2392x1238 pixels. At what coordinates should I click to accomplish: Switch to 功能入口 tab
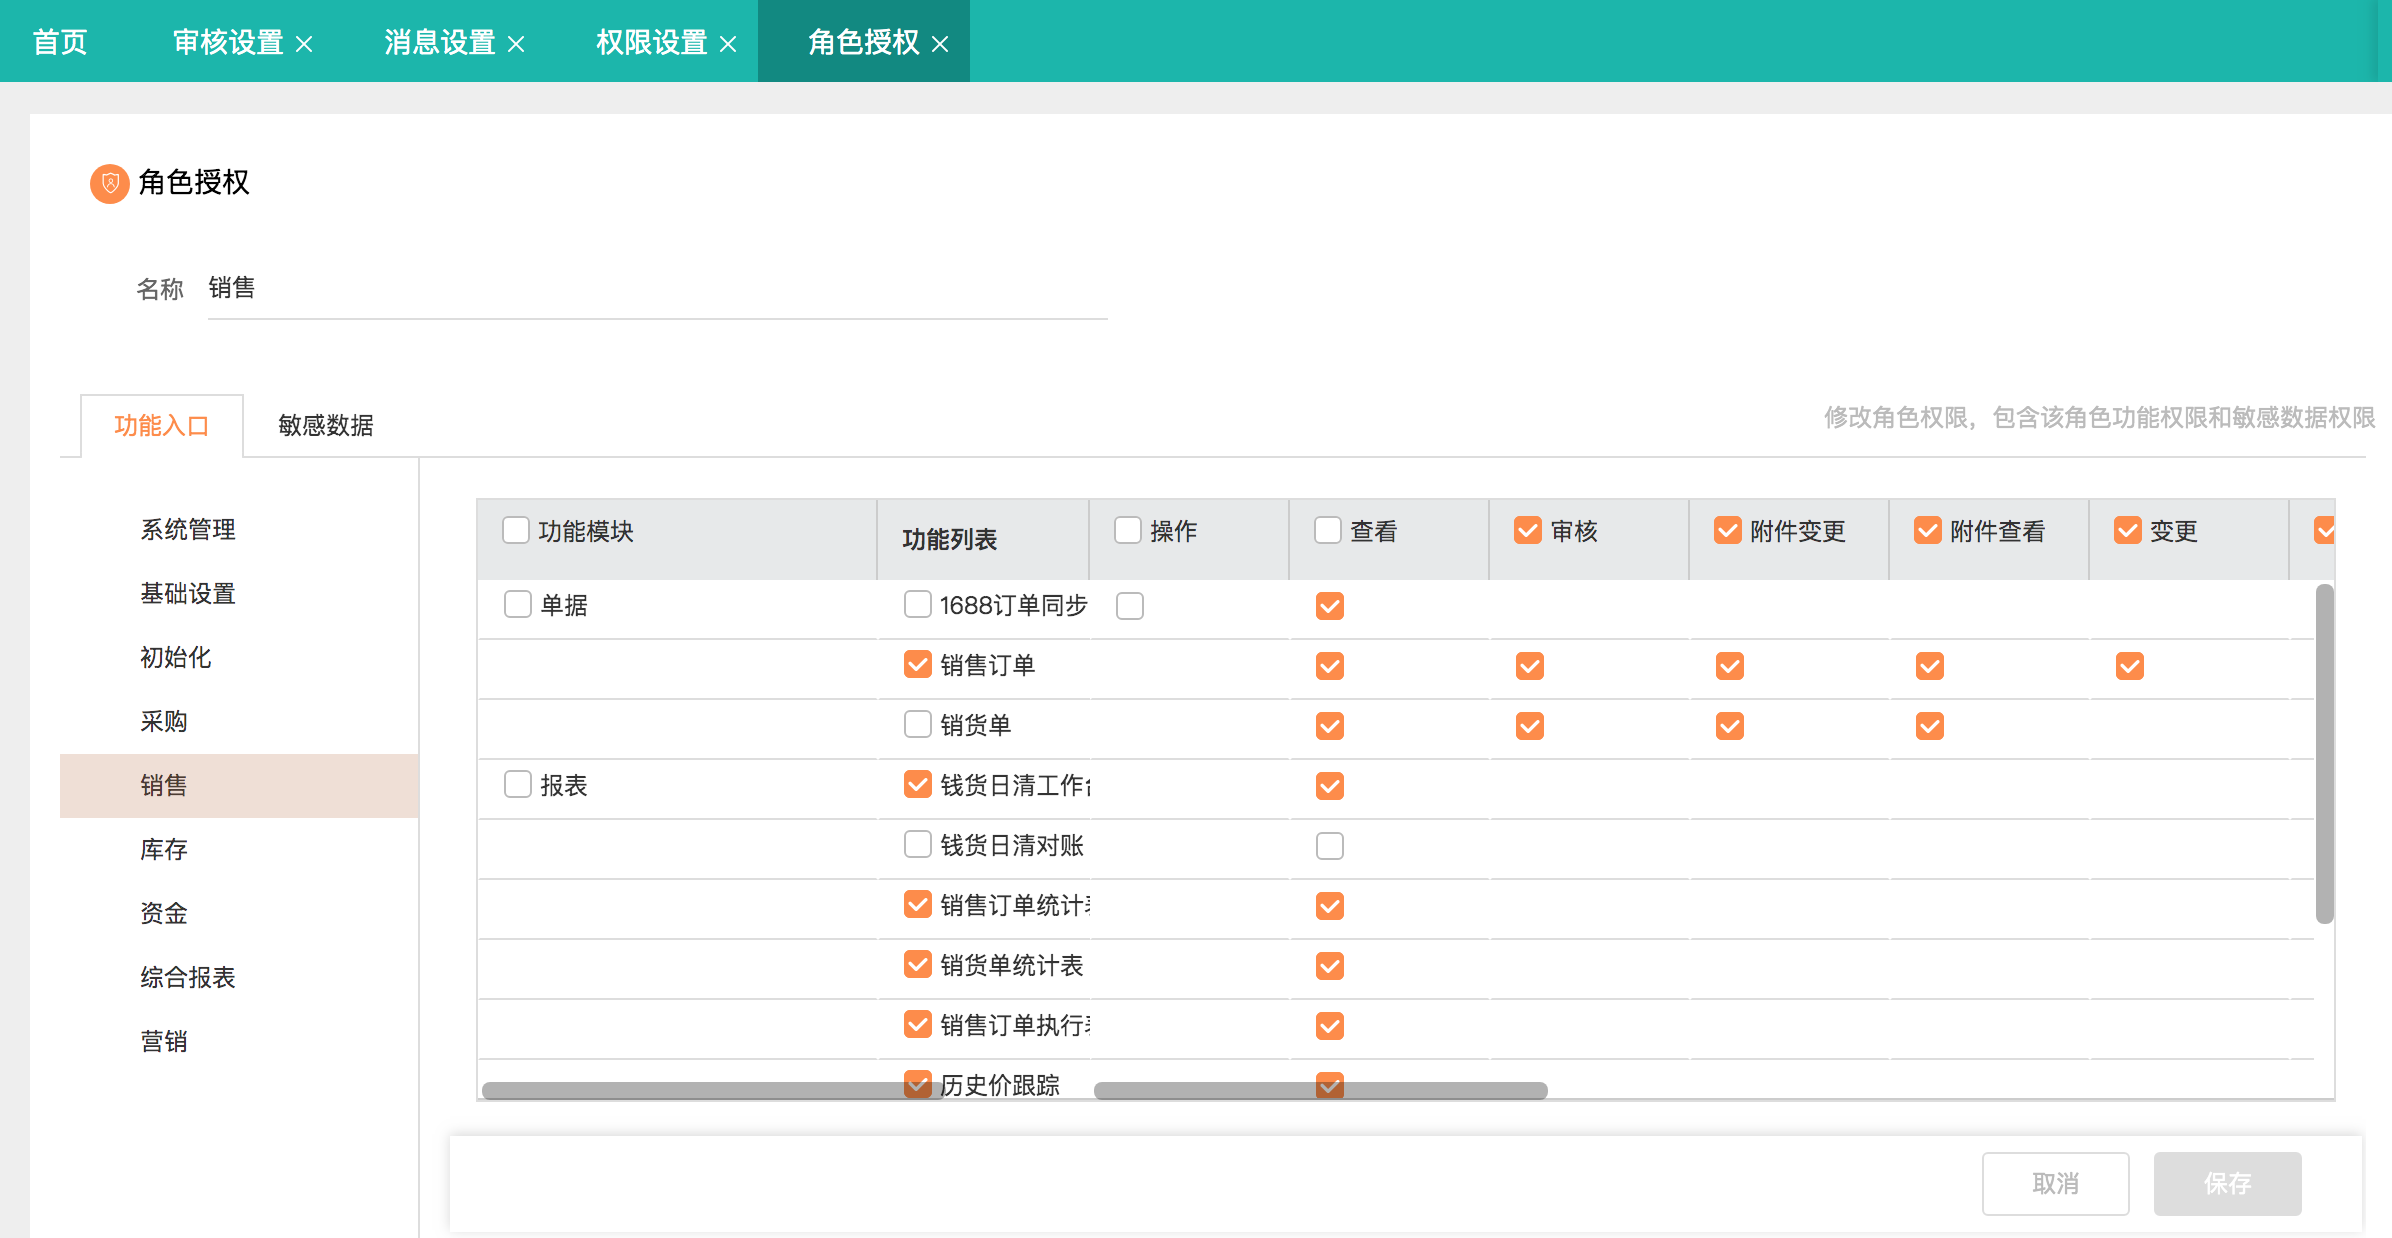tap(159, 423)
